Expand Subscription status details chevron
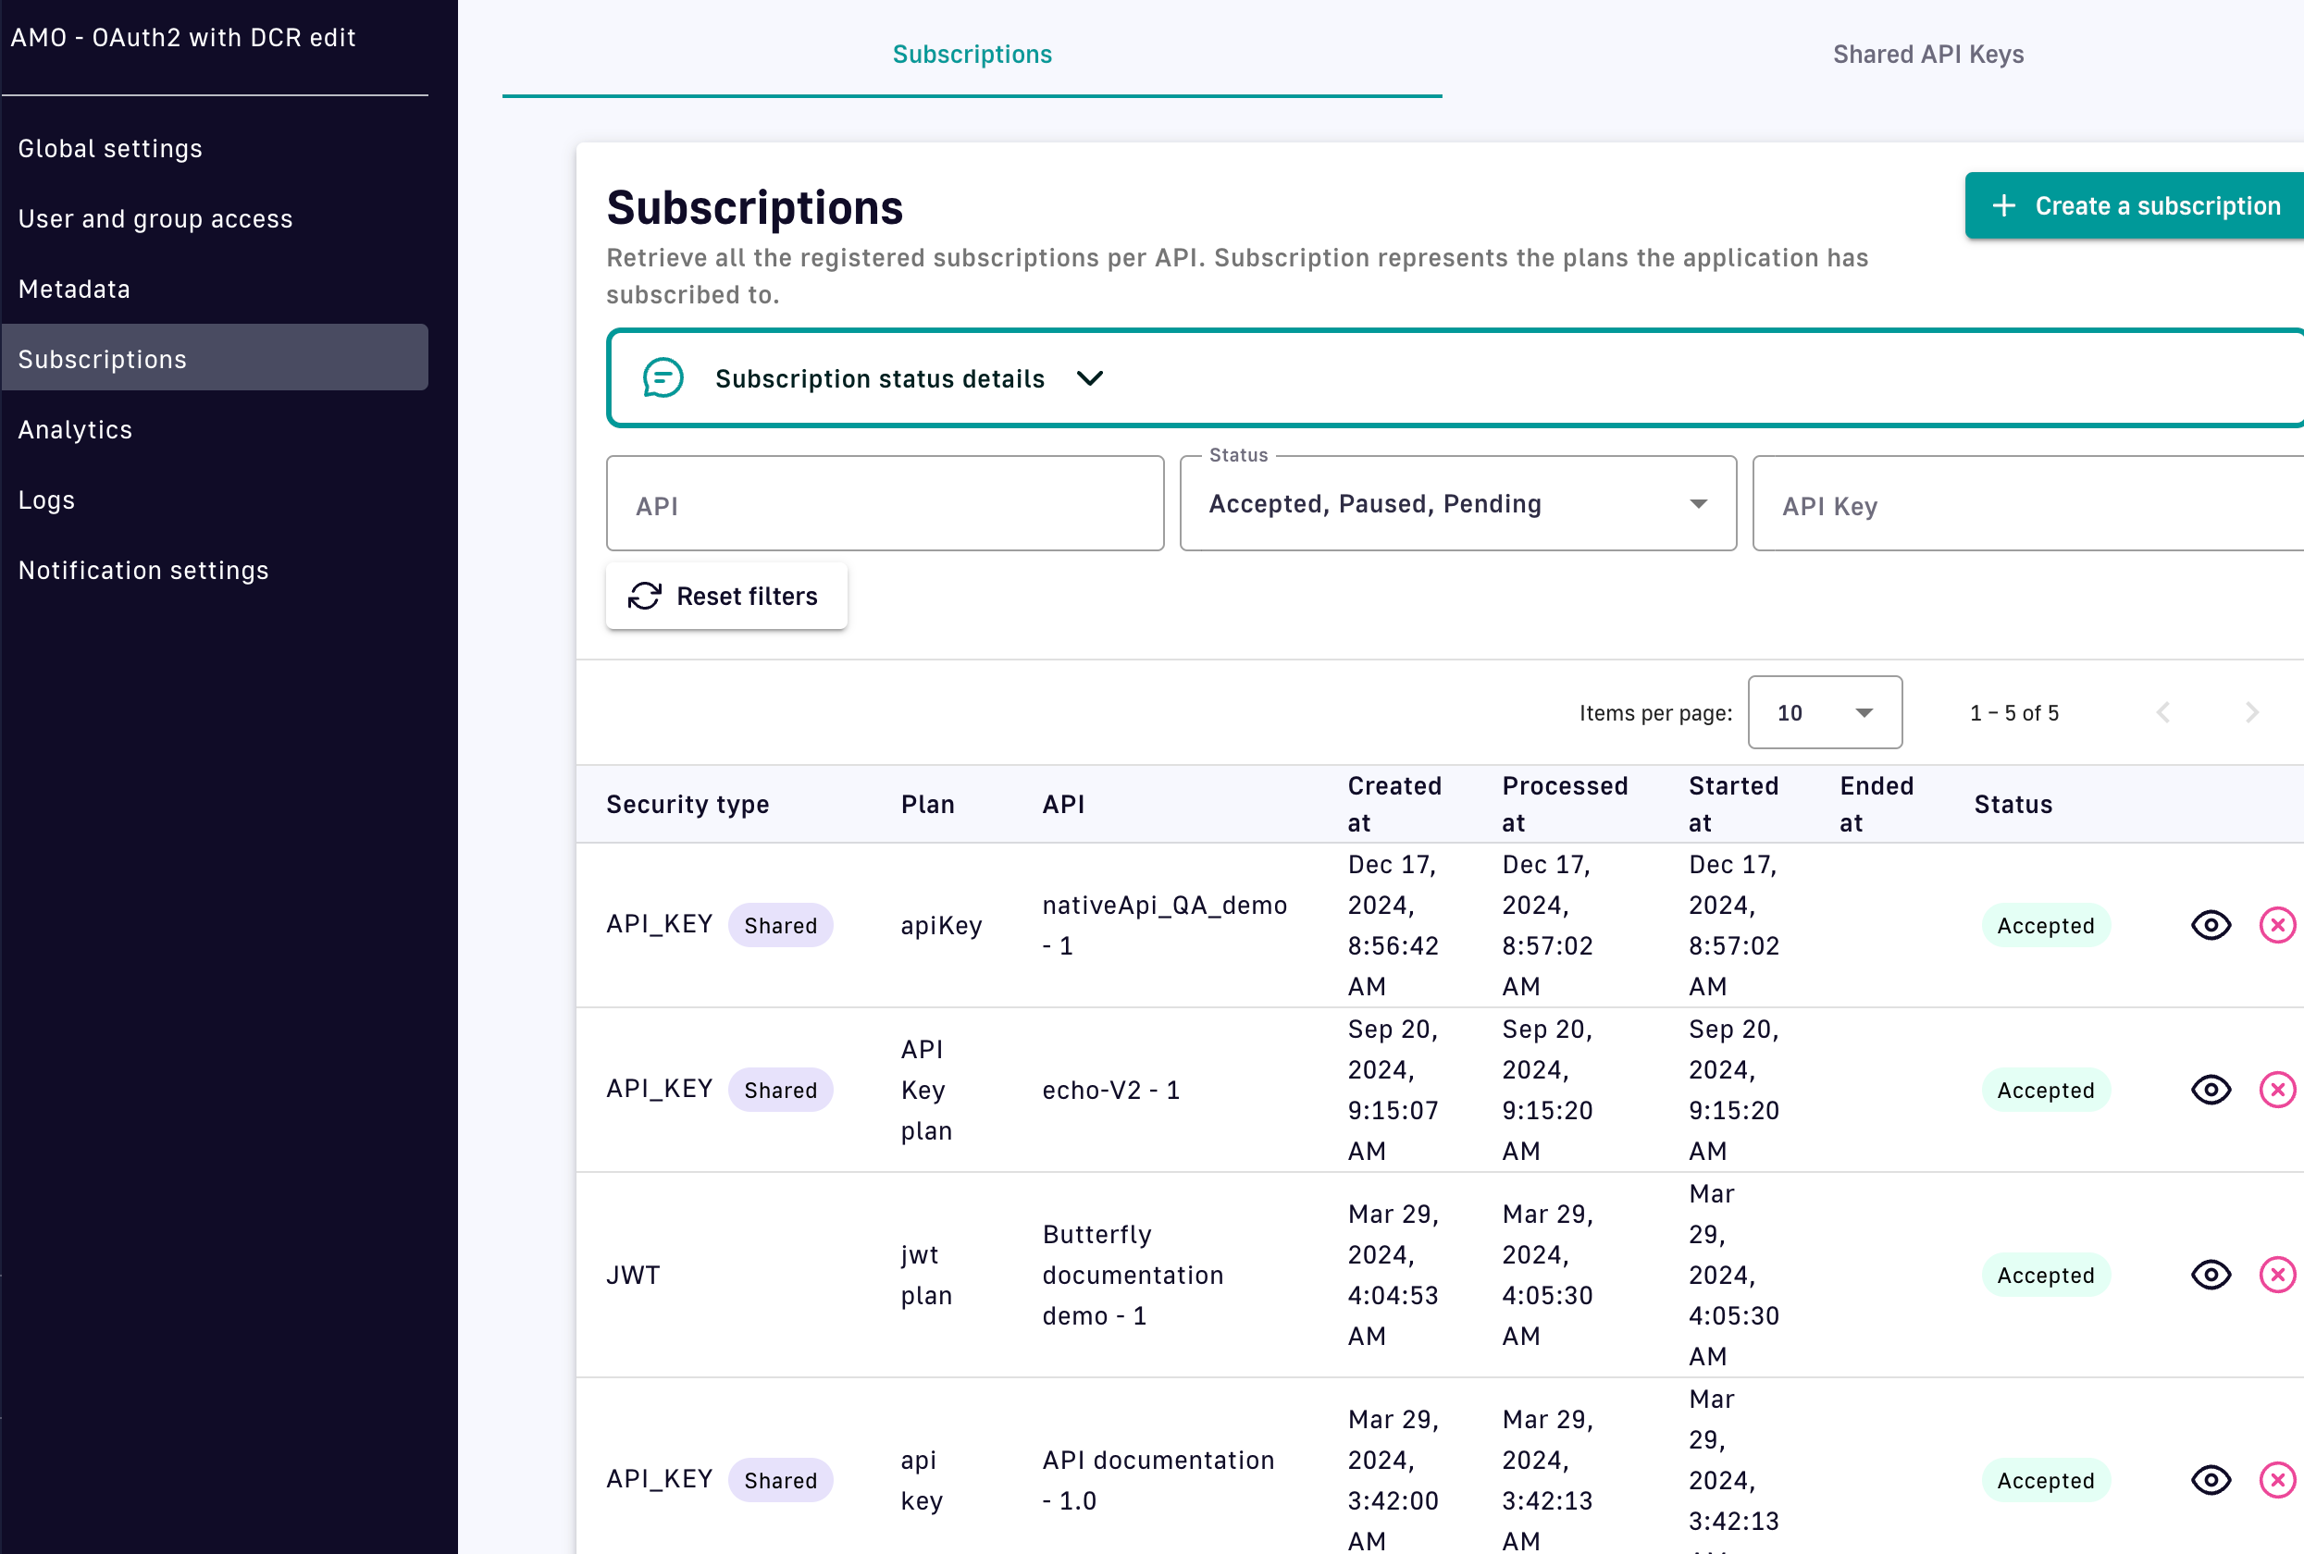Image resolution: width=2304 pixels, height=1554 pixels. 1090,378
